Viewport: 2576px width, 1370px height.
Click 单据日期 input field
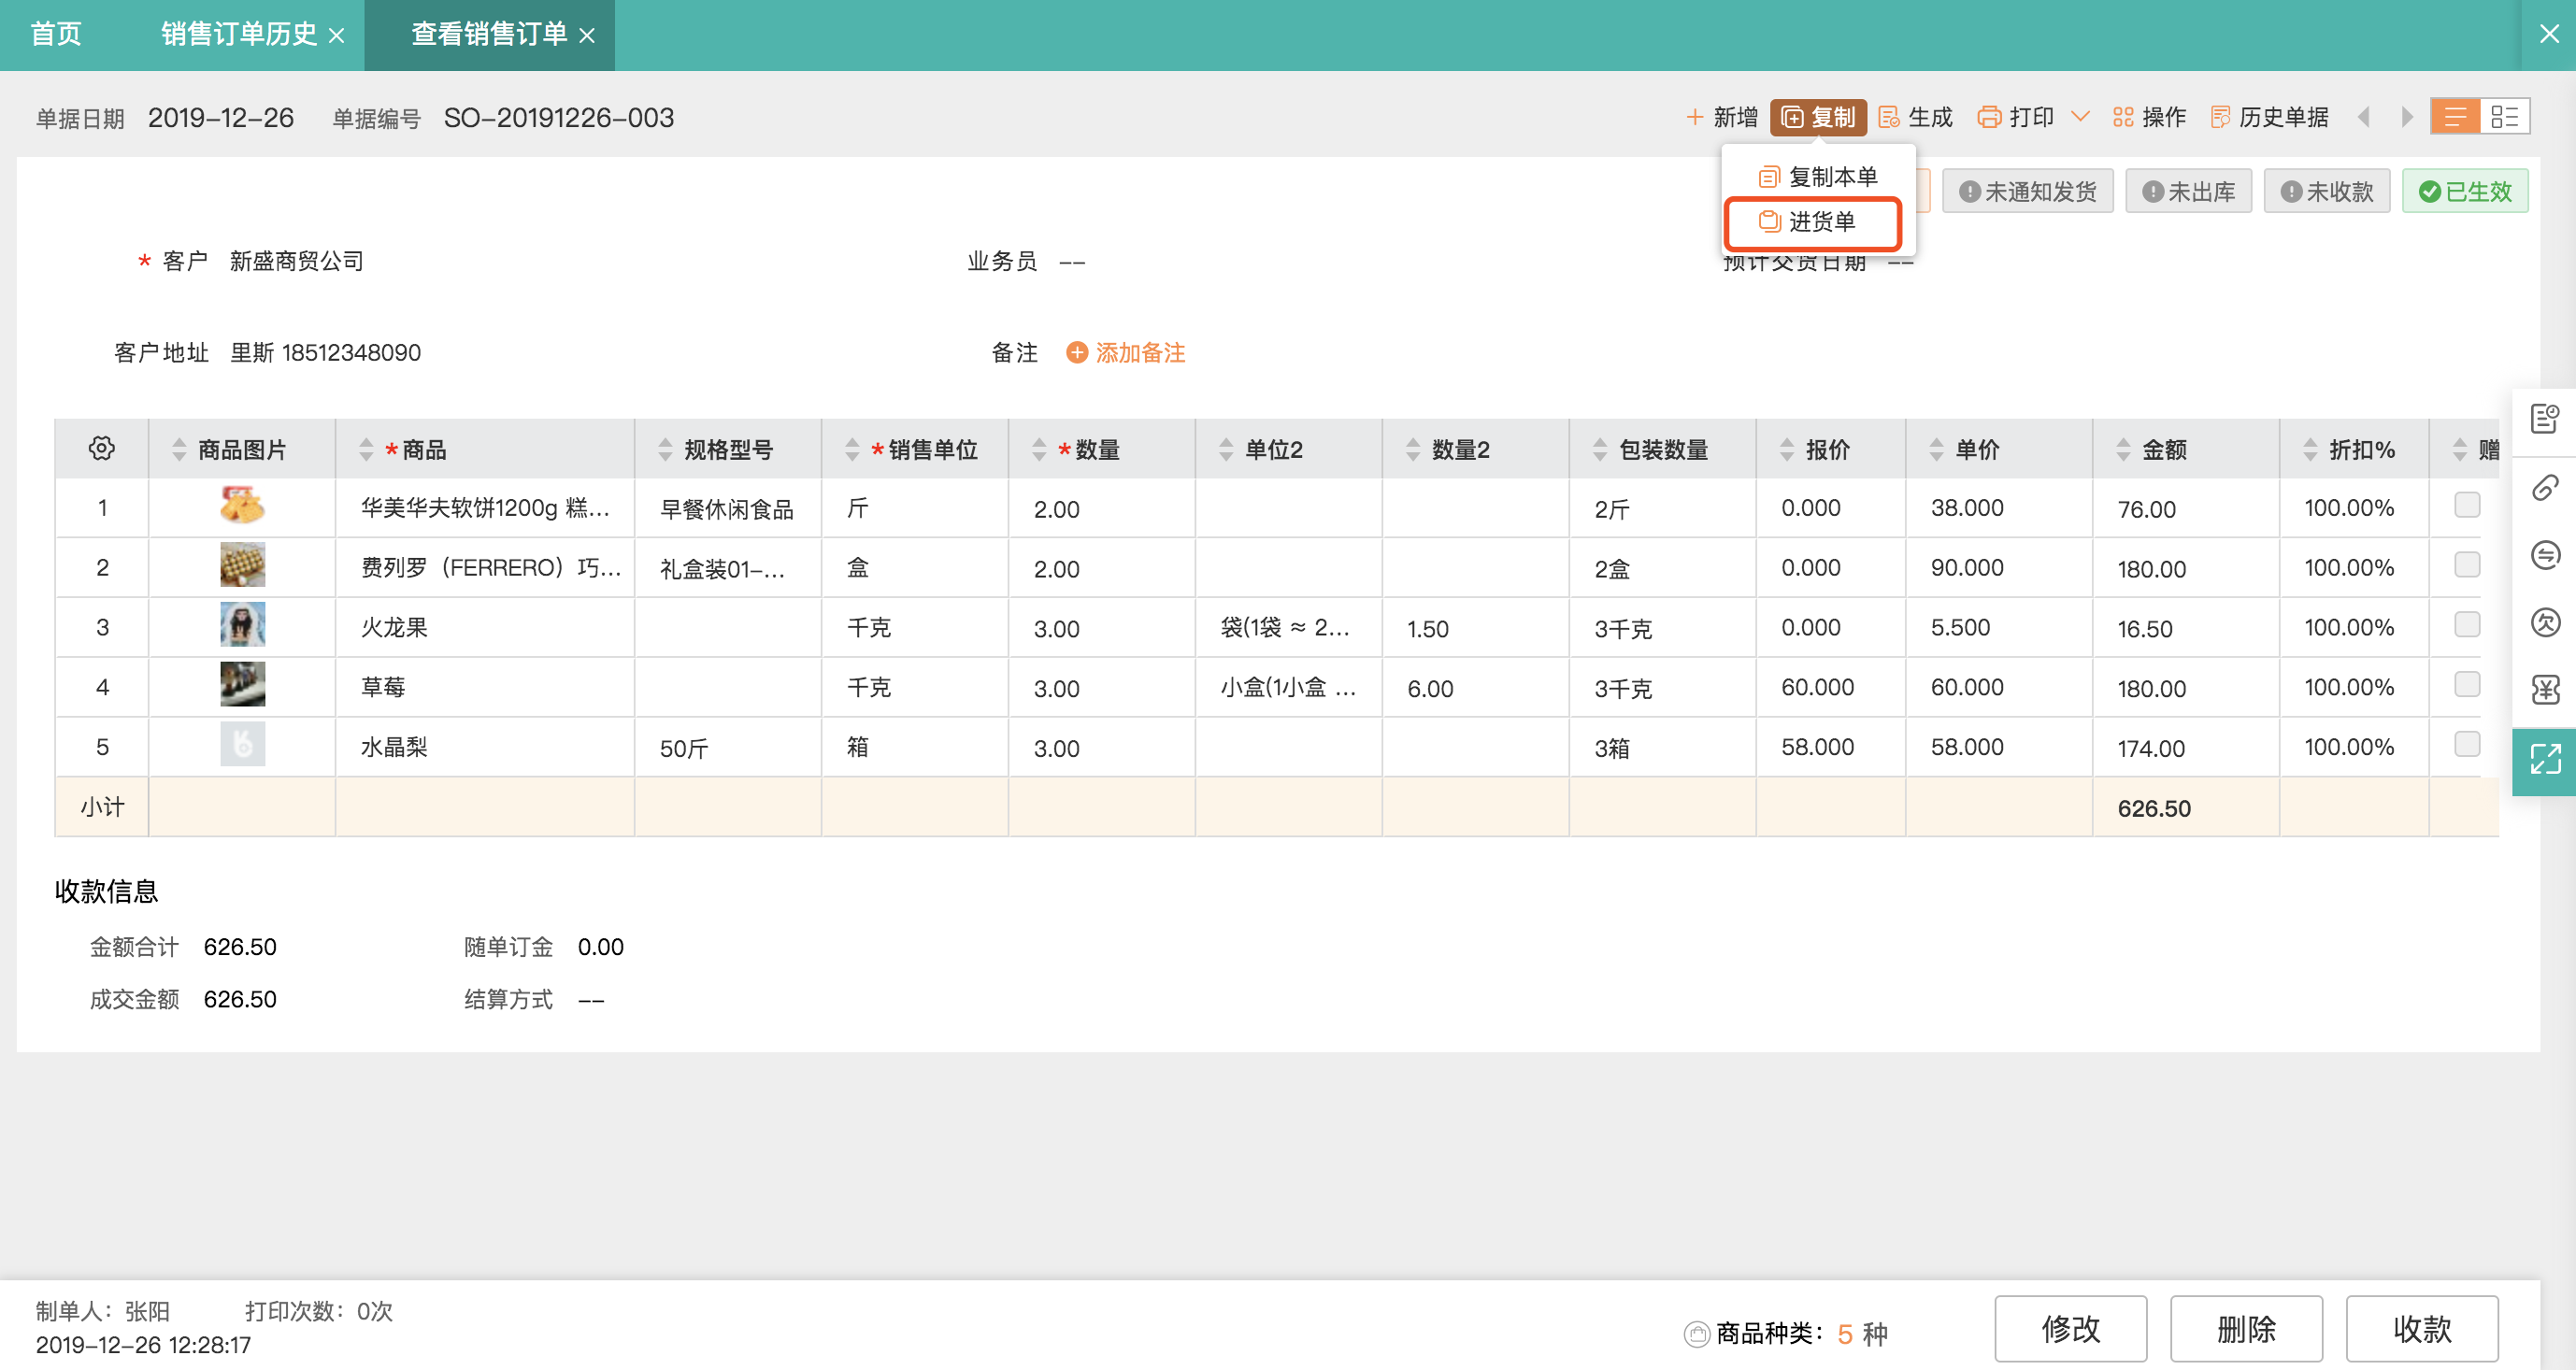[218, 118]
